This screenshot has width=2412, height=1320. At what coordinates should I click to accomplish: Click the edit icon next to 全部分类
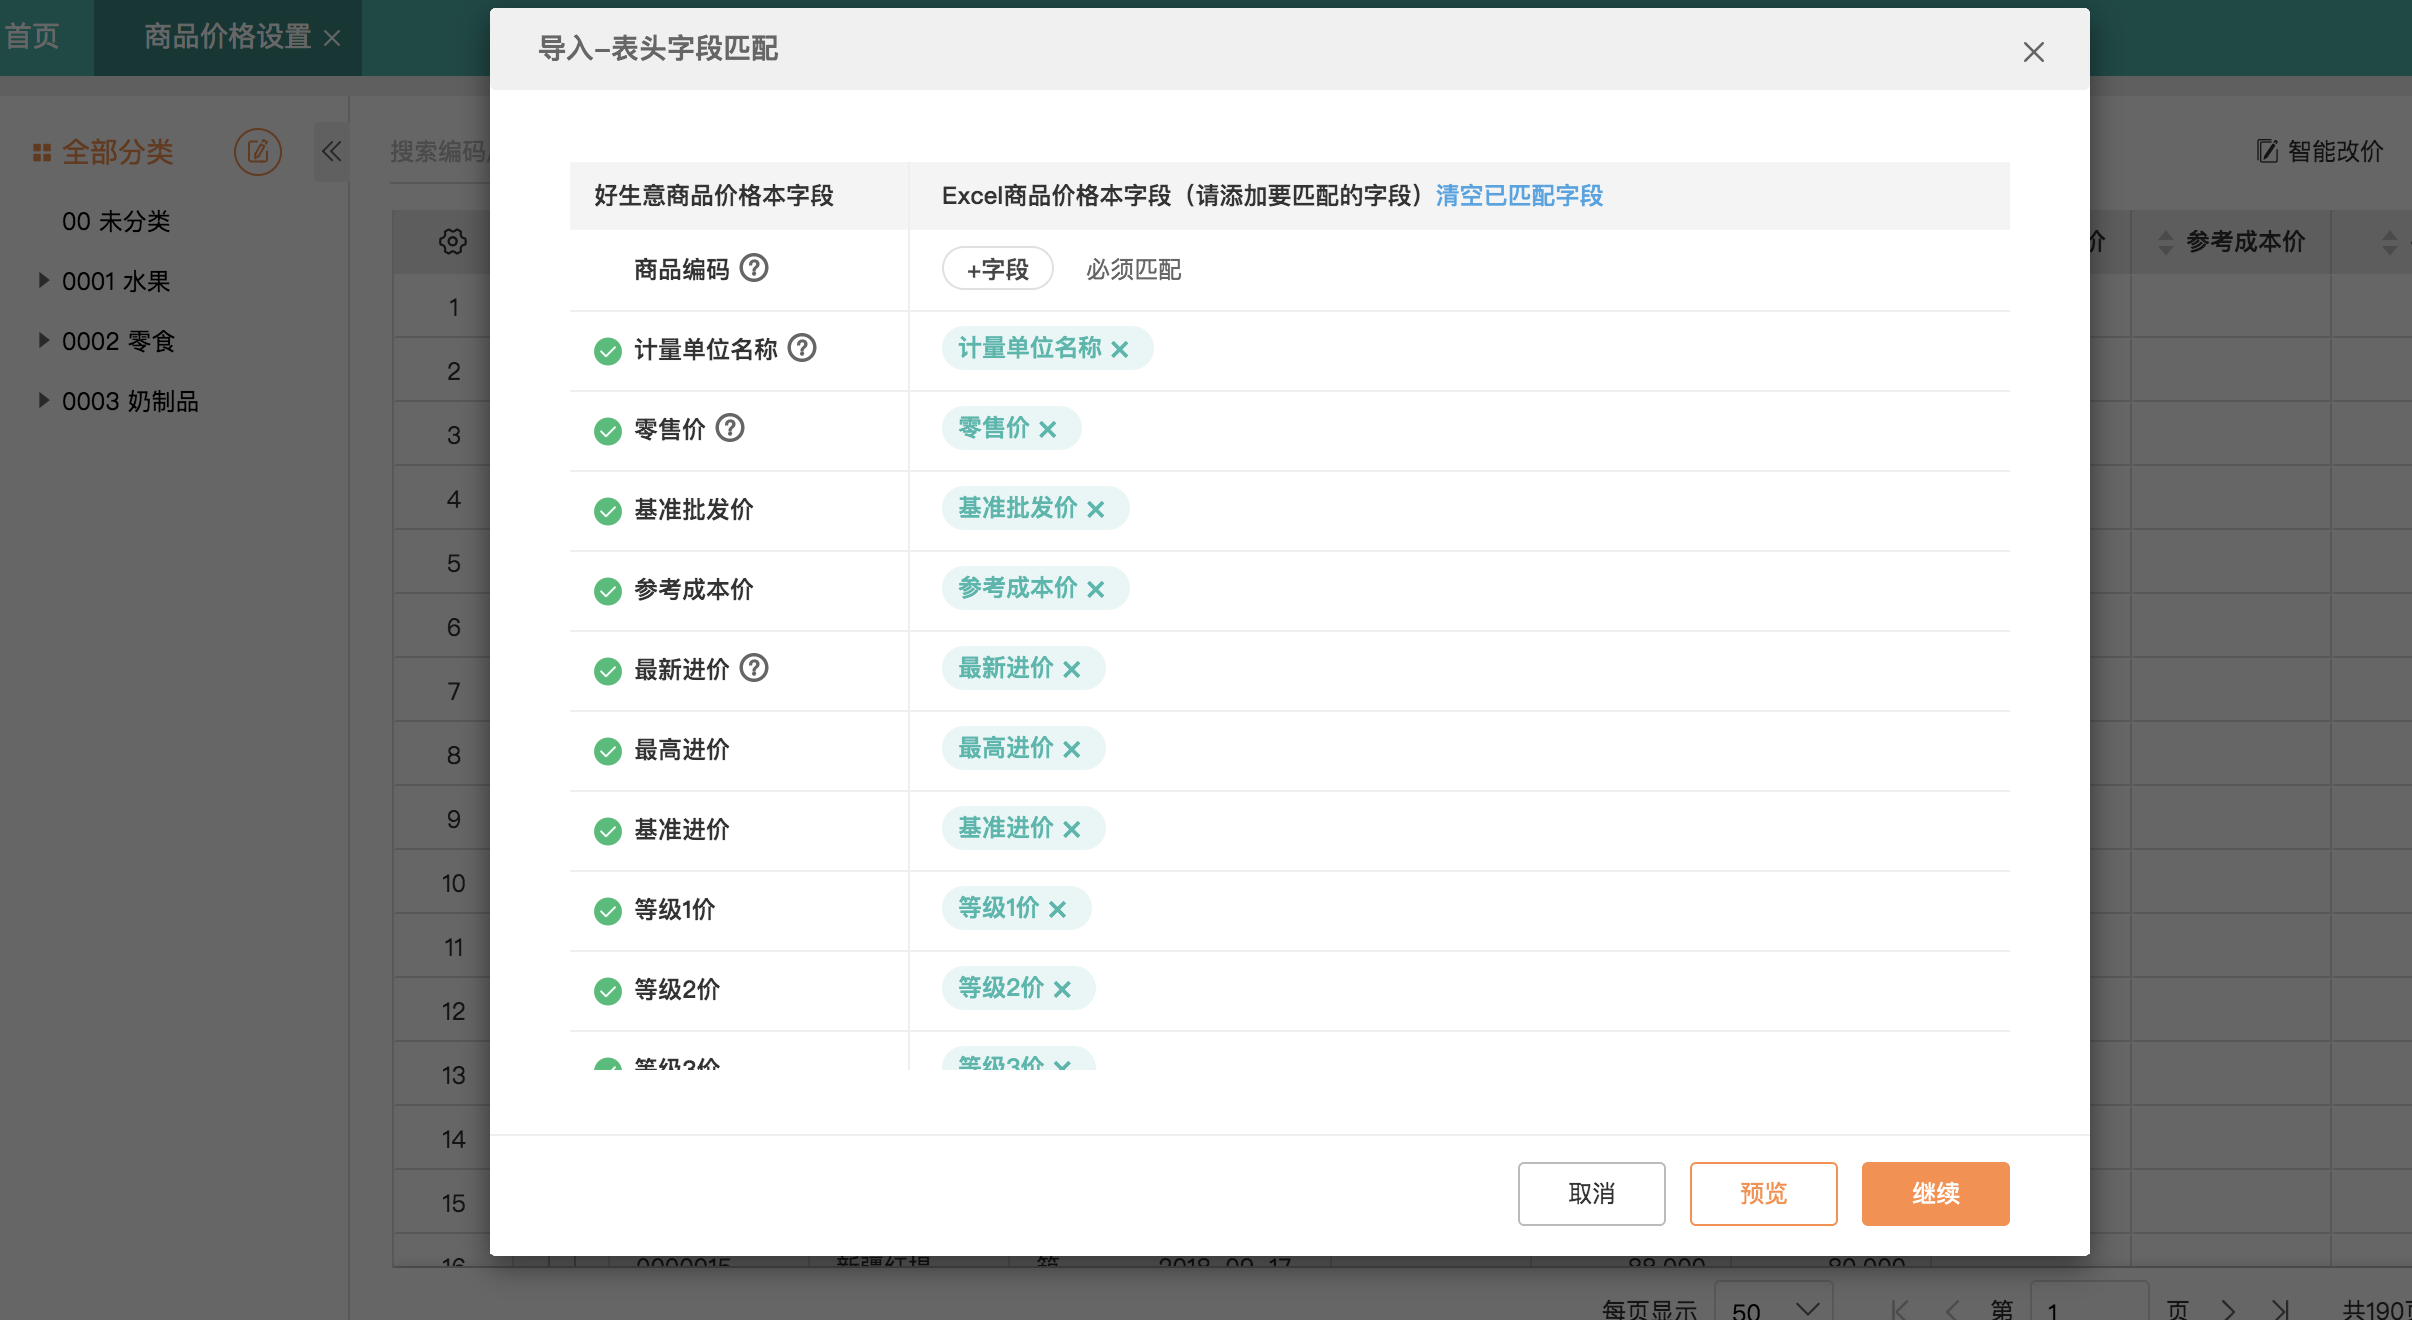258,153
